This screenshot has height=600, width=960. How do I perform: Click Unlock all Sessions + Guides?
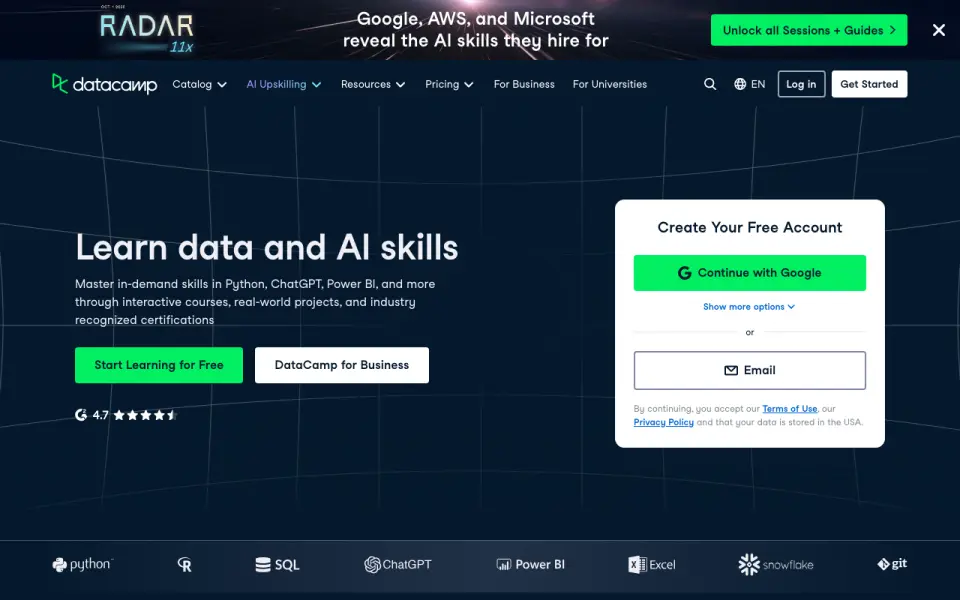click(809, 30)
